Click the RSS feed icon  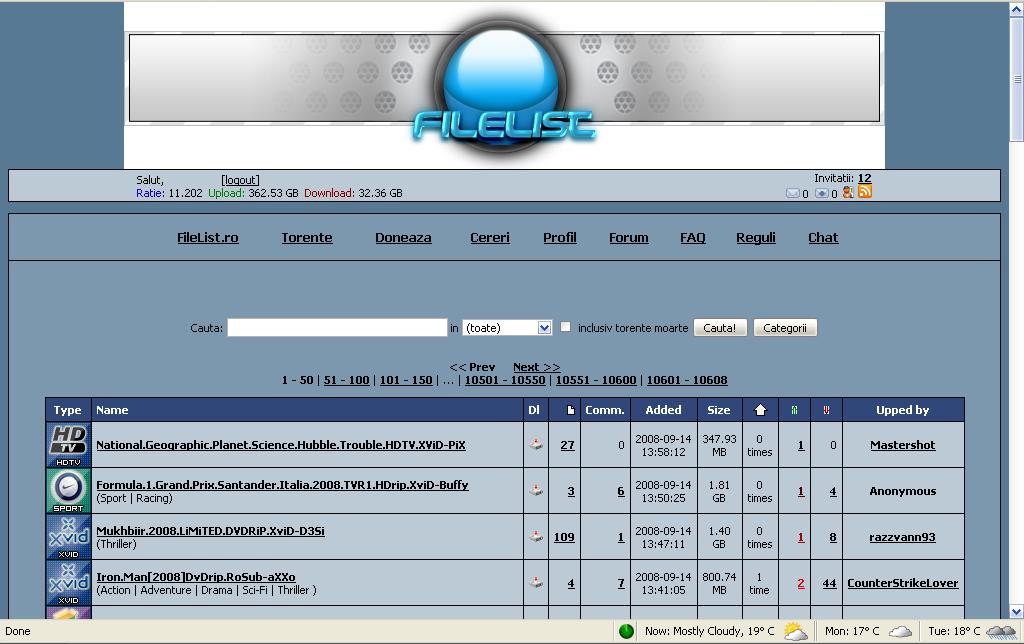(865, 192)
